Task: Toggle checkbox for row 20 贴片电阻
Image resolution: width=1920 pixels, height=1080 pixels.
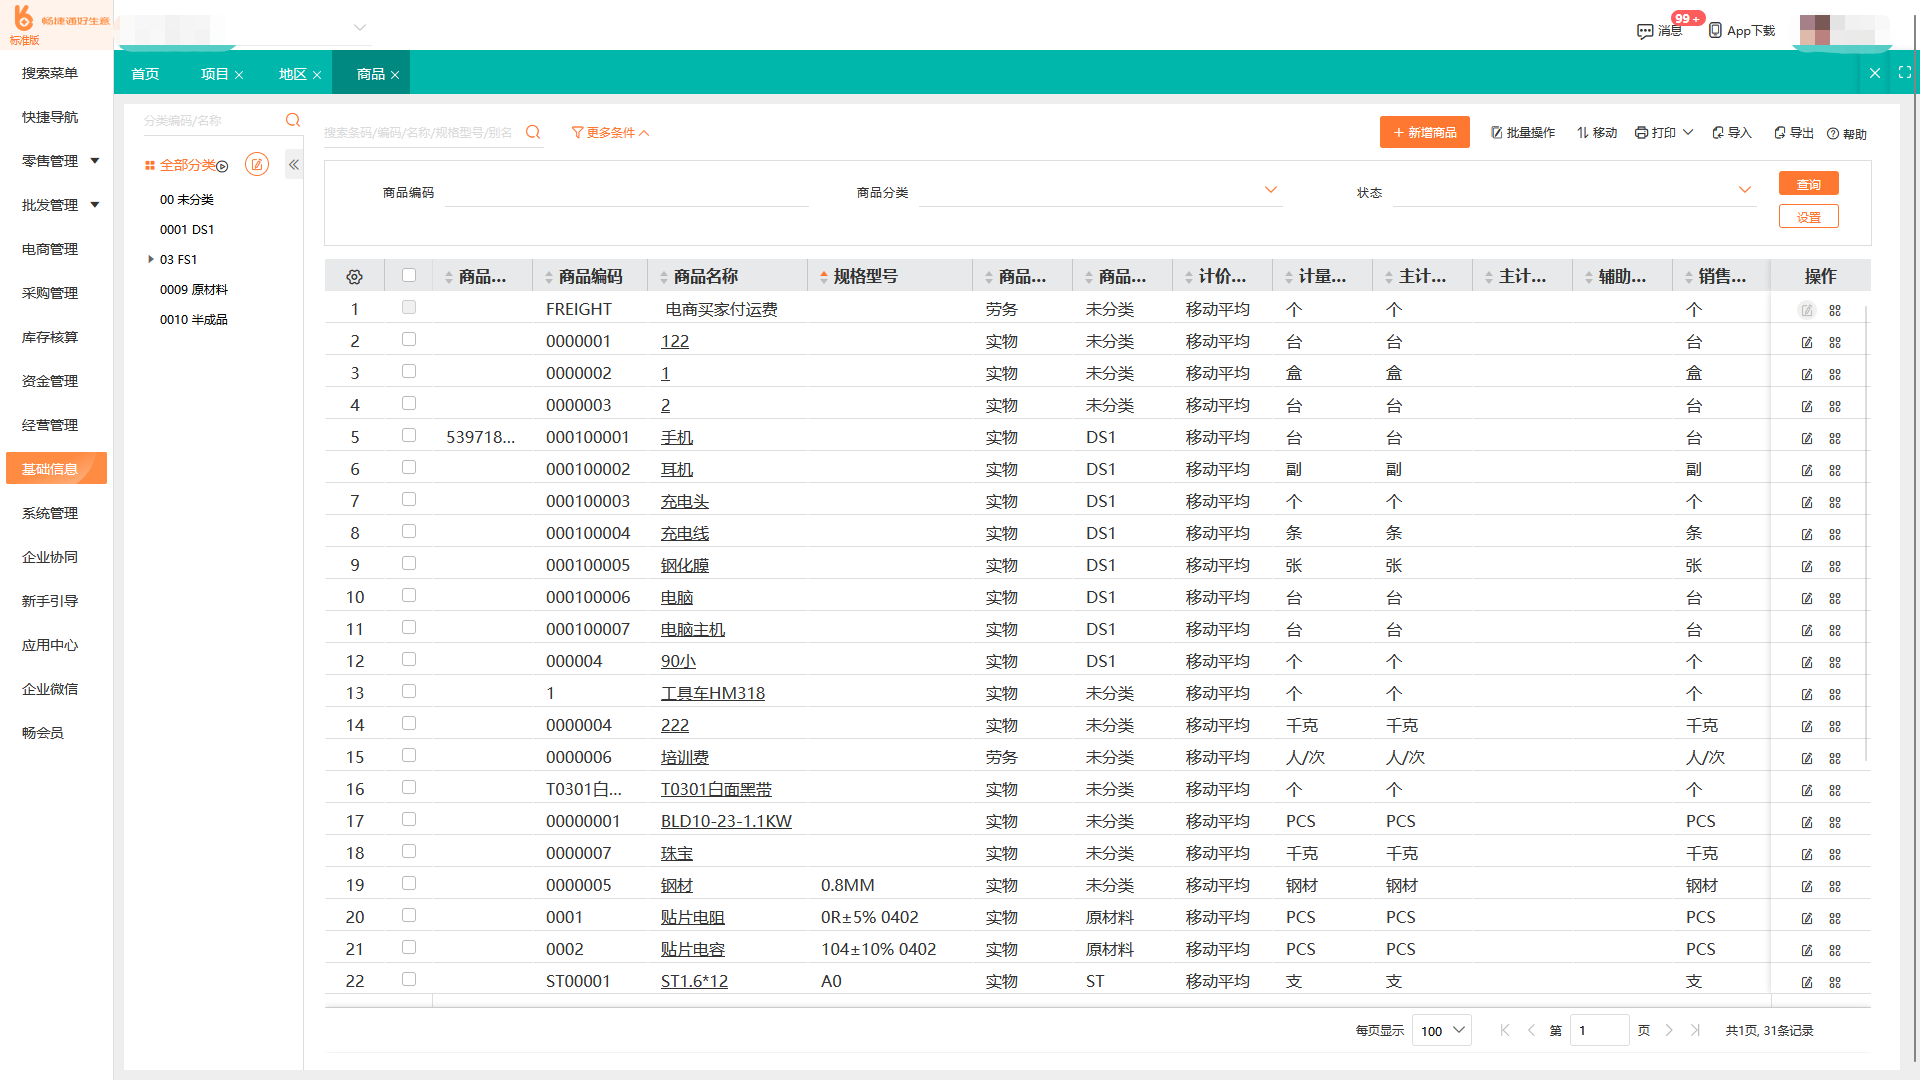Action: [410, 916]
